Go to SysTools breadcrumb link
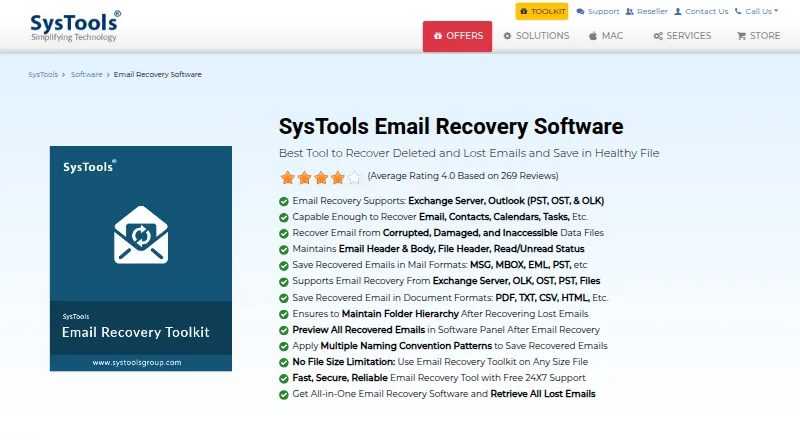 tap(43, 75)
